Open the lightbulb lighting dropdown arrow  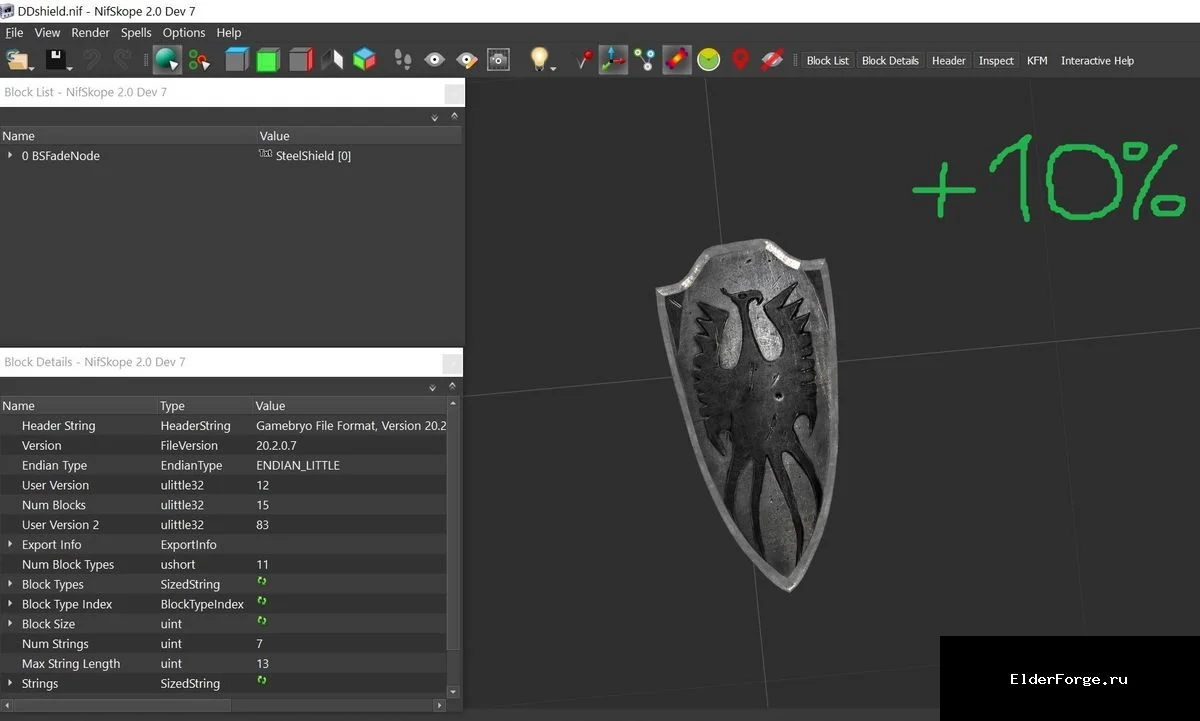tap(555, 68)
